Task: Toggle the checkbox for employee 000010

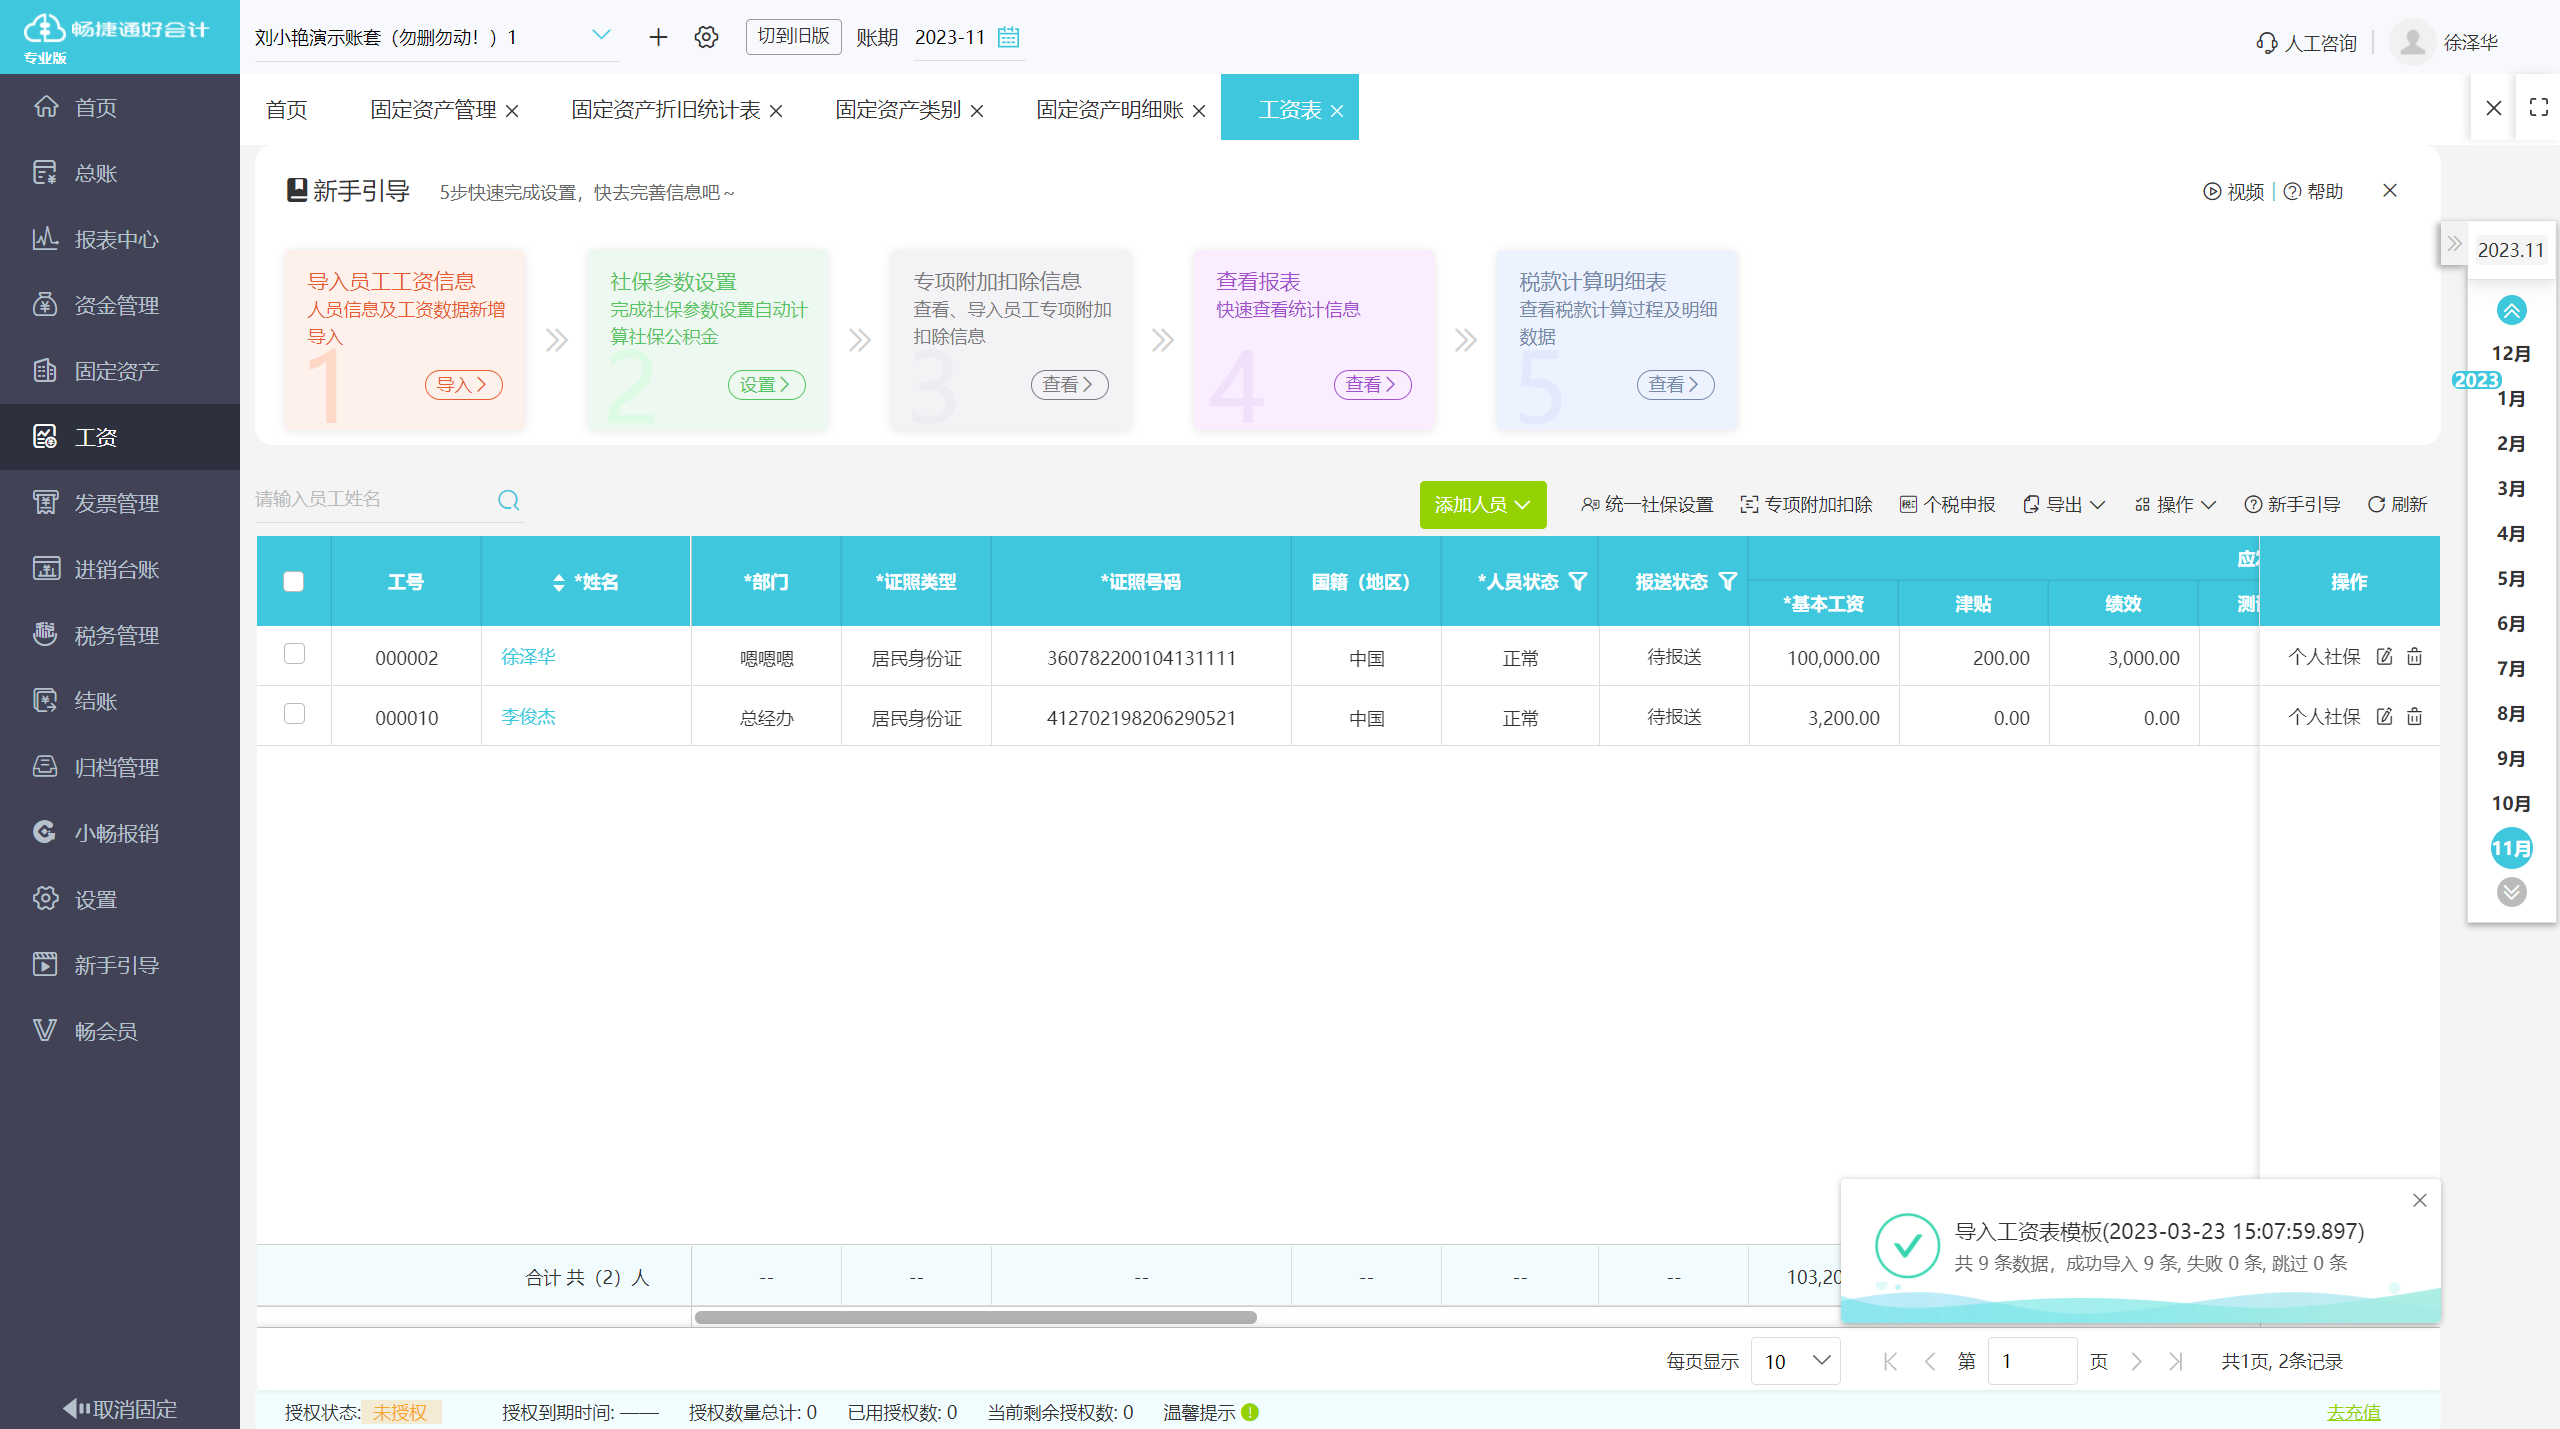Action: 295,714
